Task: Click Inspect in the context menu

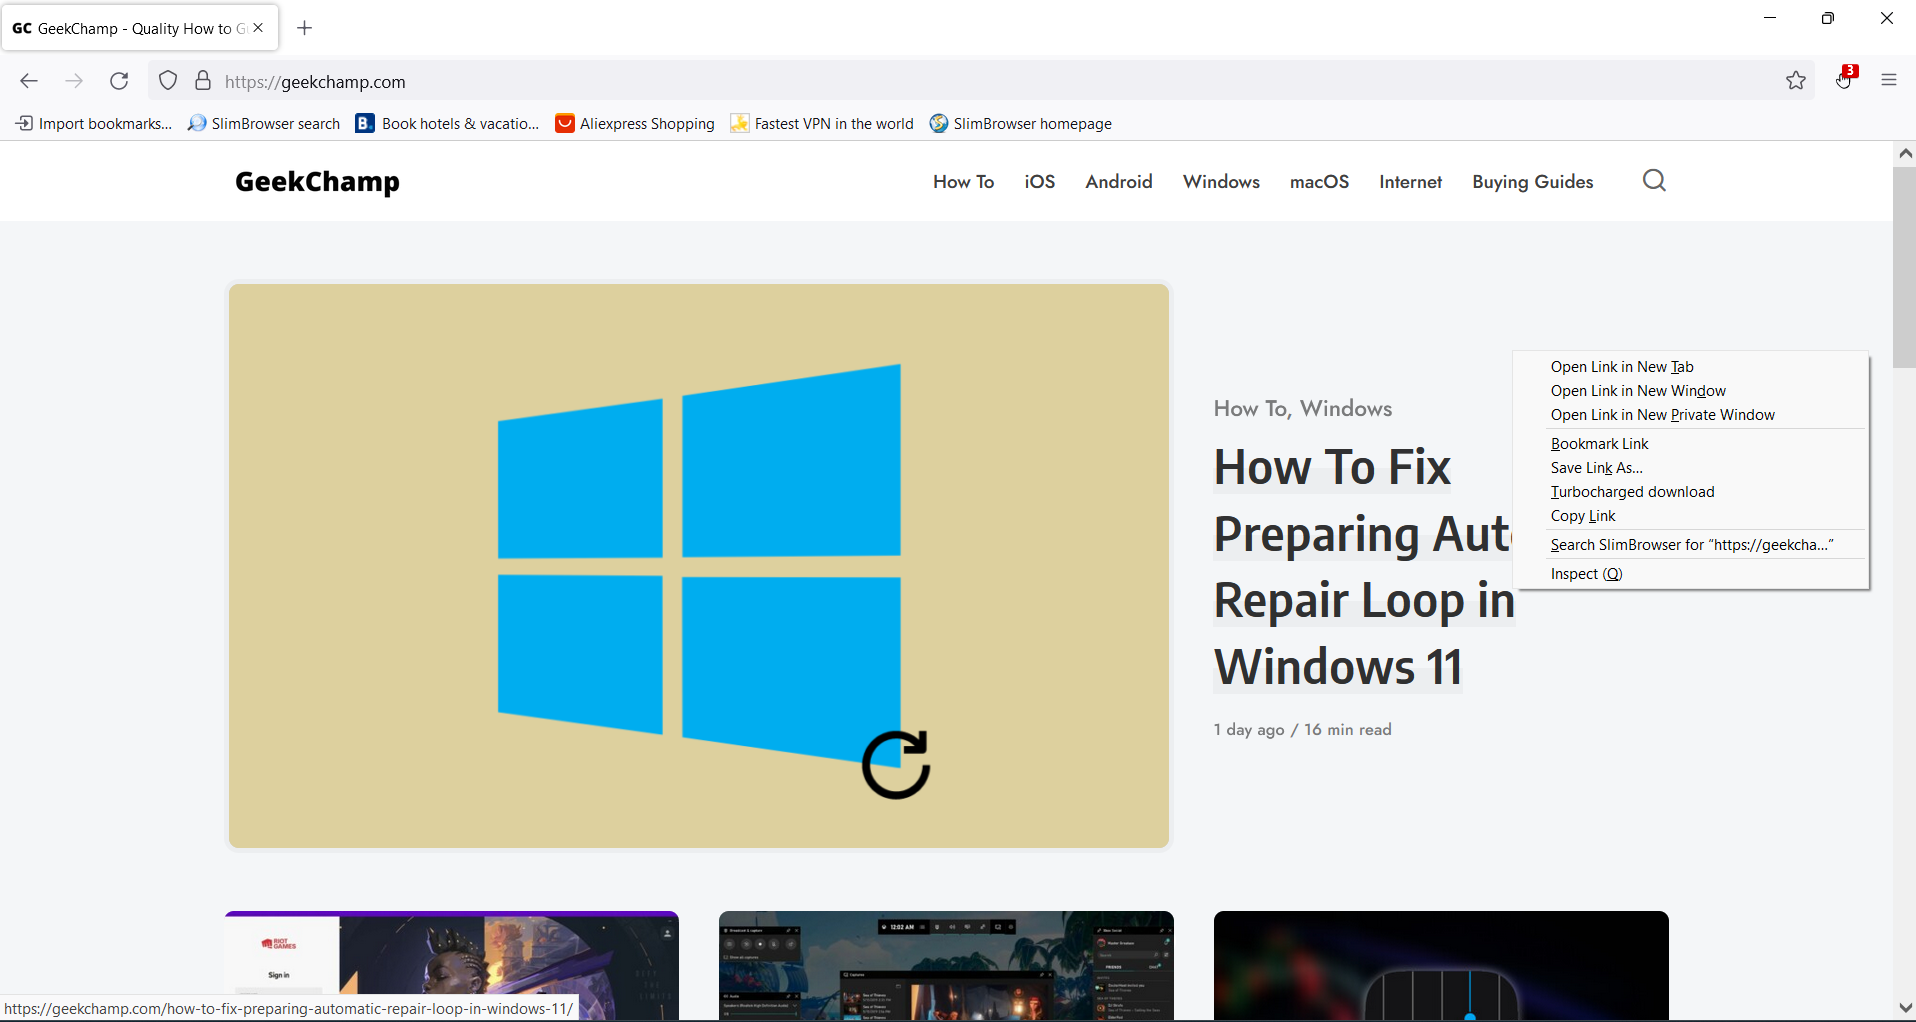Action: click(x=1586, y=574)
